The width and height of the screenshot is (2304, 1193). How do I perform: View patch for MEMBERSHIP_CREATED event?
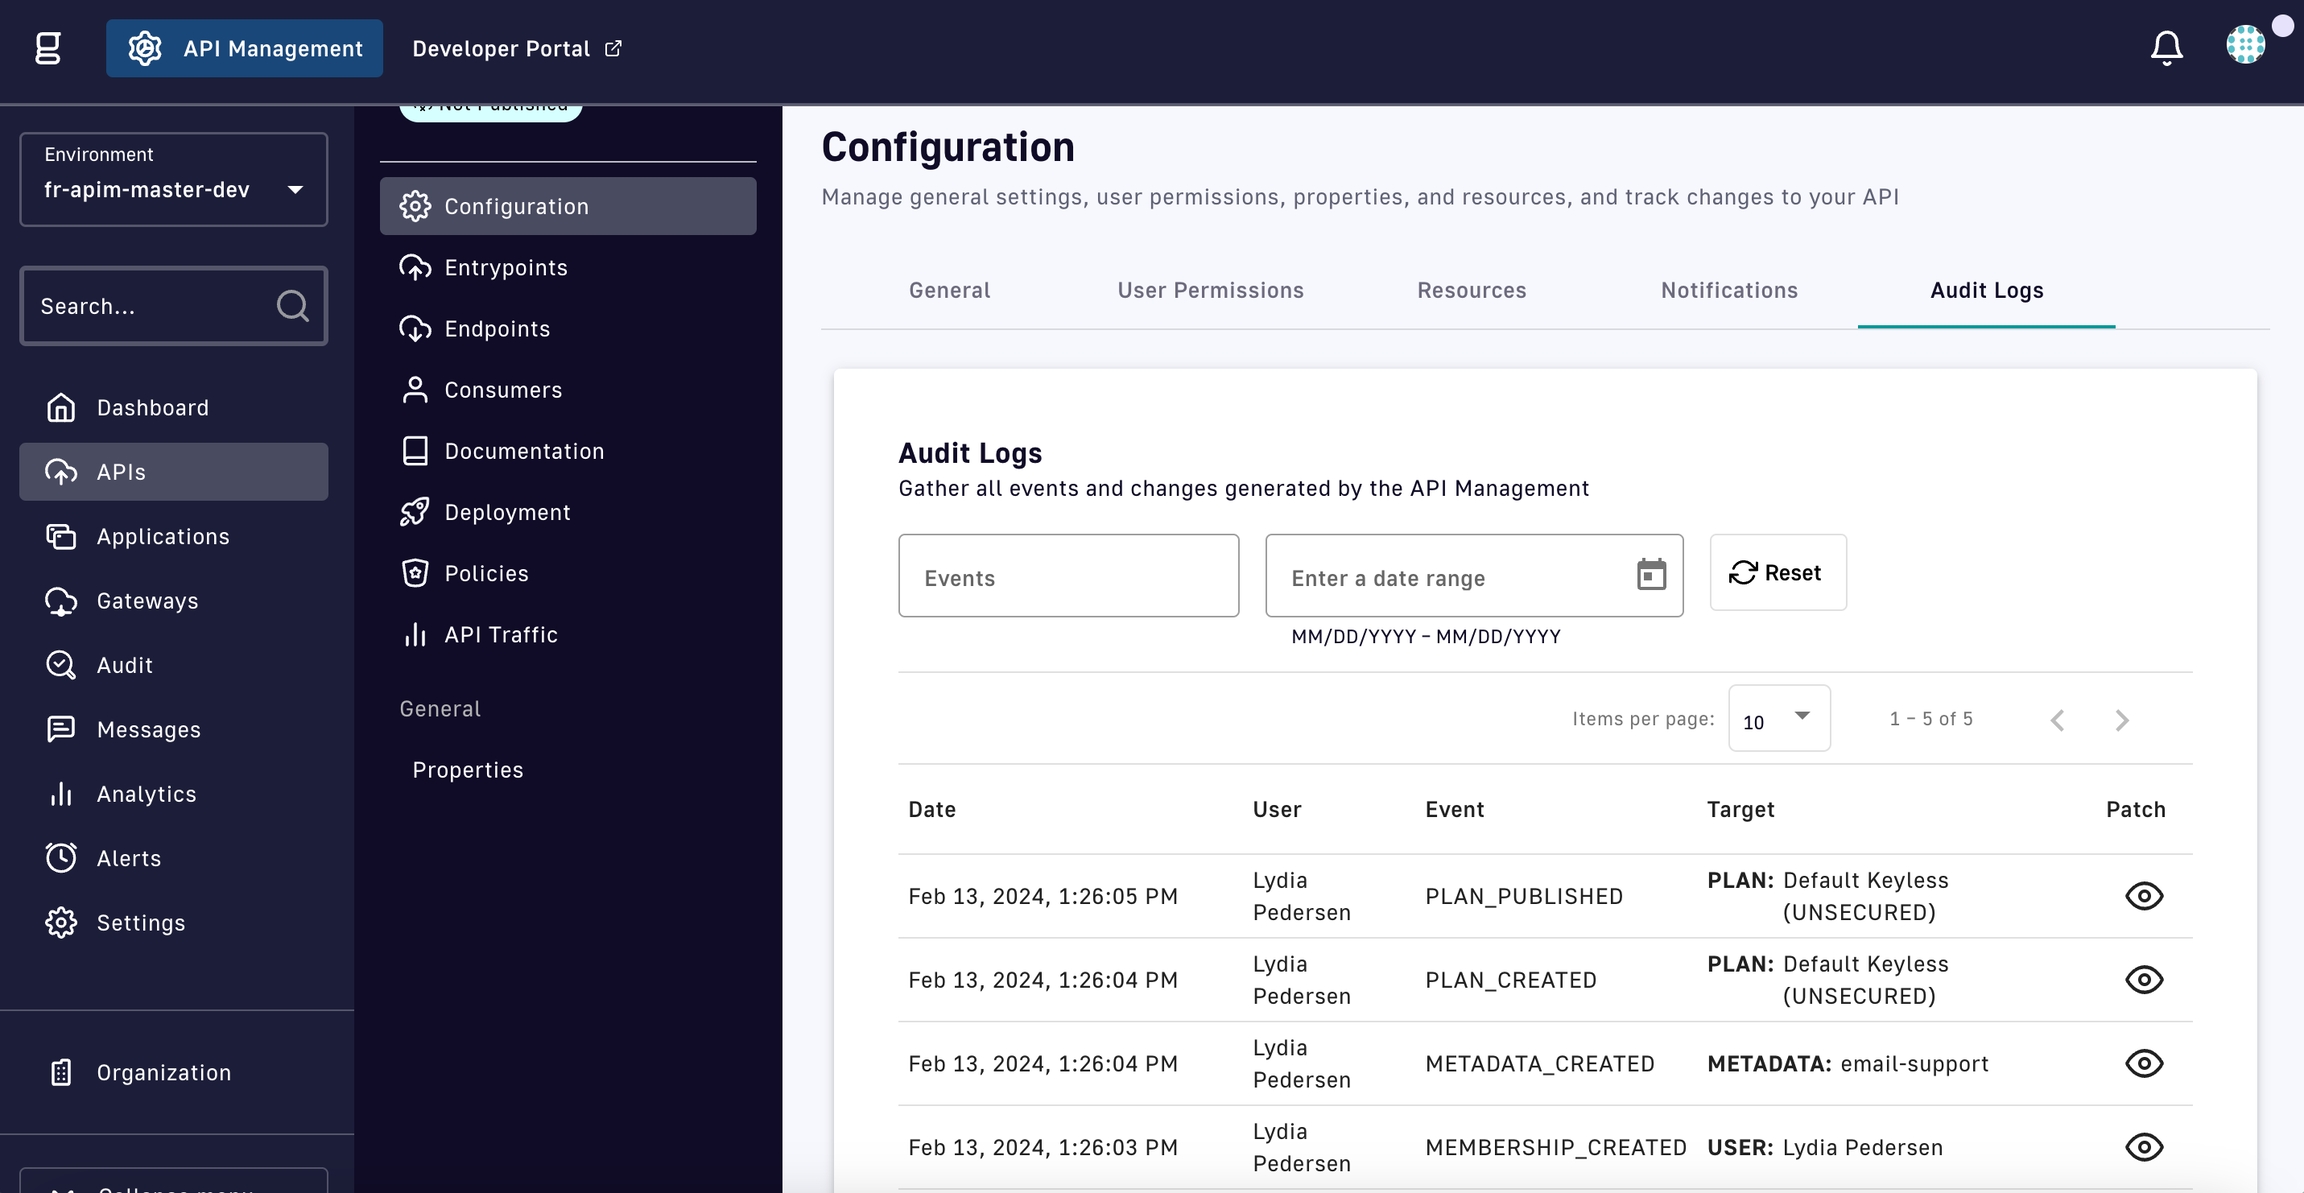coord(2143,1147)
